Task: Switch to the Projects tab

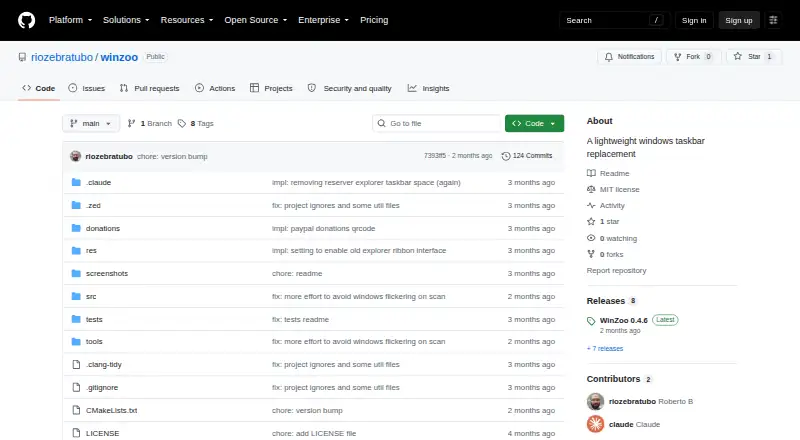Action: coord(271,88)
